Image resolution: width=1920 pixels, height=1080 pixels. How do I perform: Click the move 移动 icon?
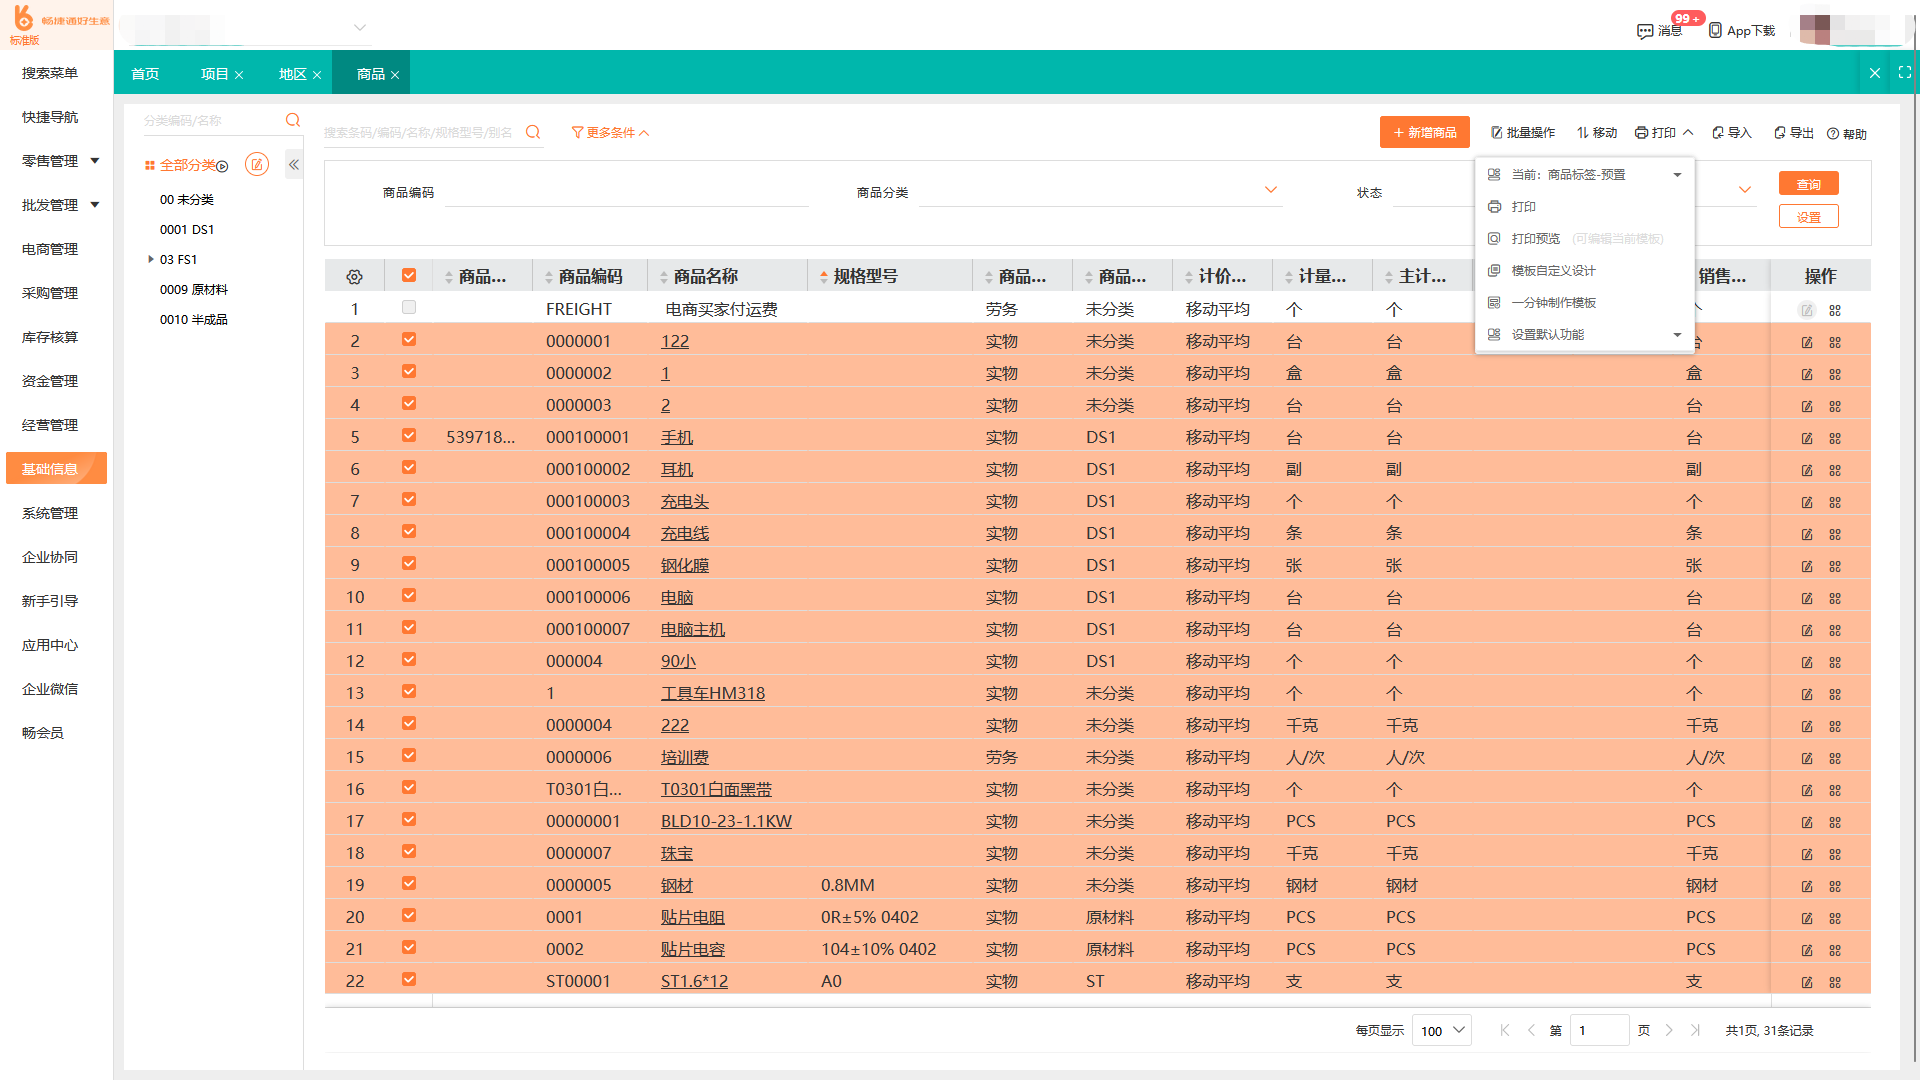[x=1597, y=132]
